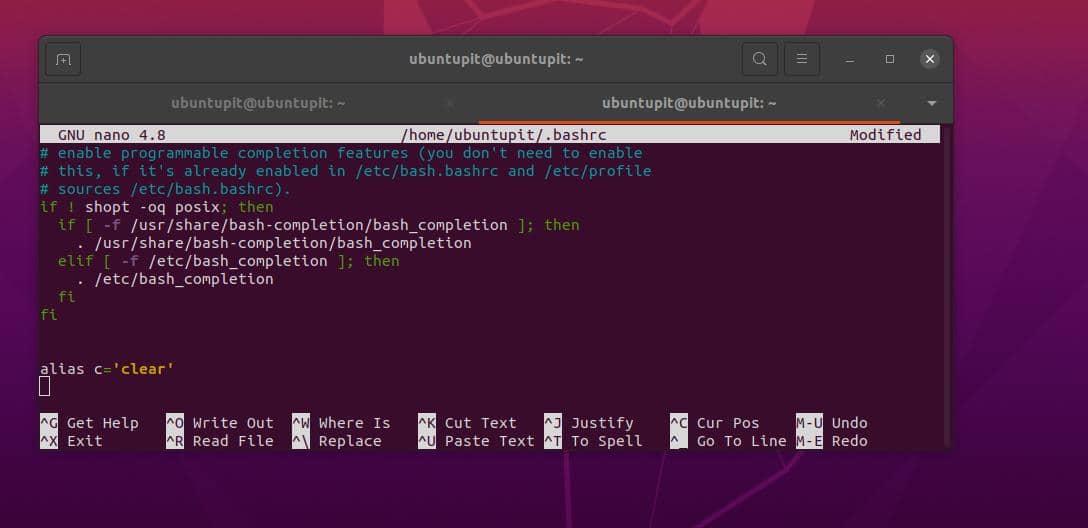
Task: Click the '. /etc/bash_completion' line
Action: 175,279
